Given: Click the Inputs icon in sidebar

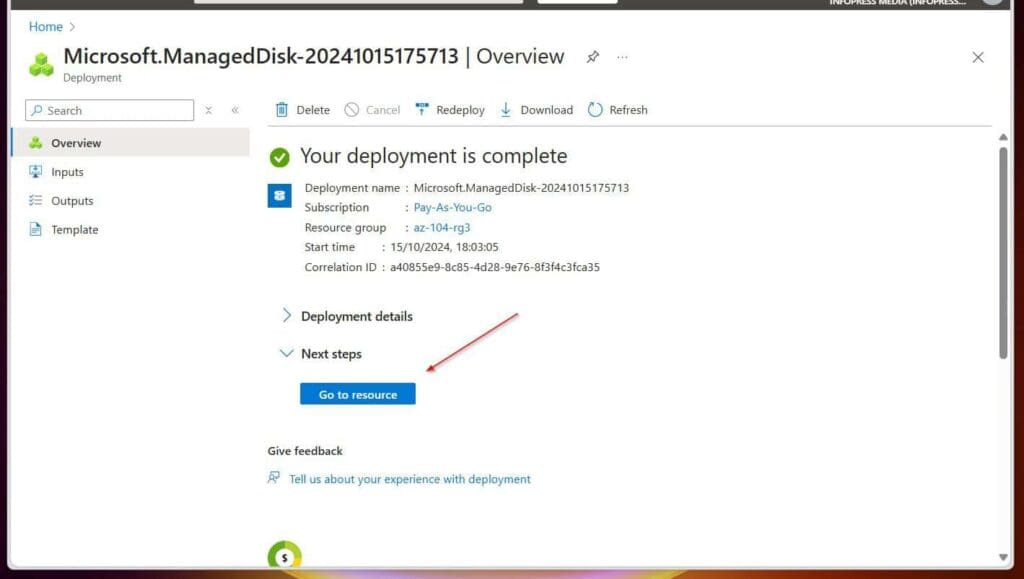Looking at the screenshot, I should [x=35, y=172].
